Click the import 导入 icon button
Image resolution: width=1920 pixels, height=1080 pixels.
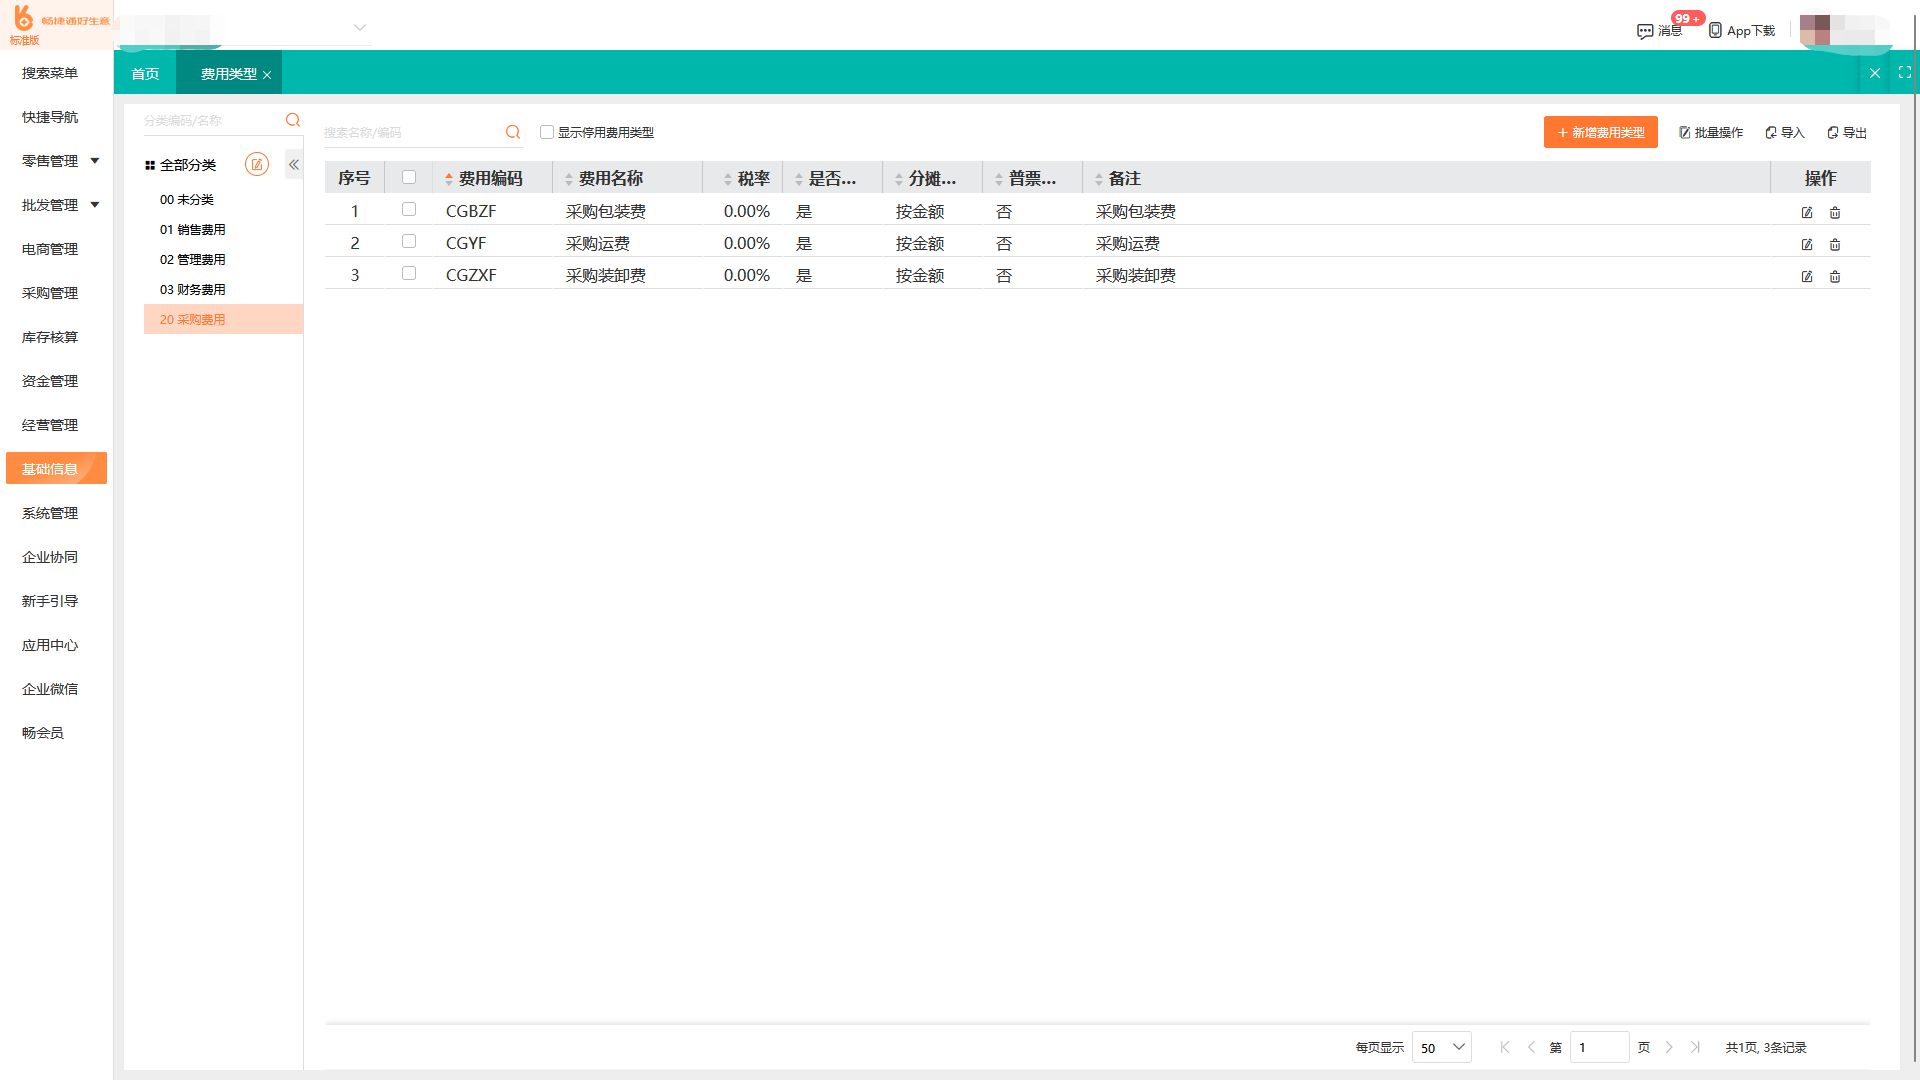click(x=1785, y=131)
